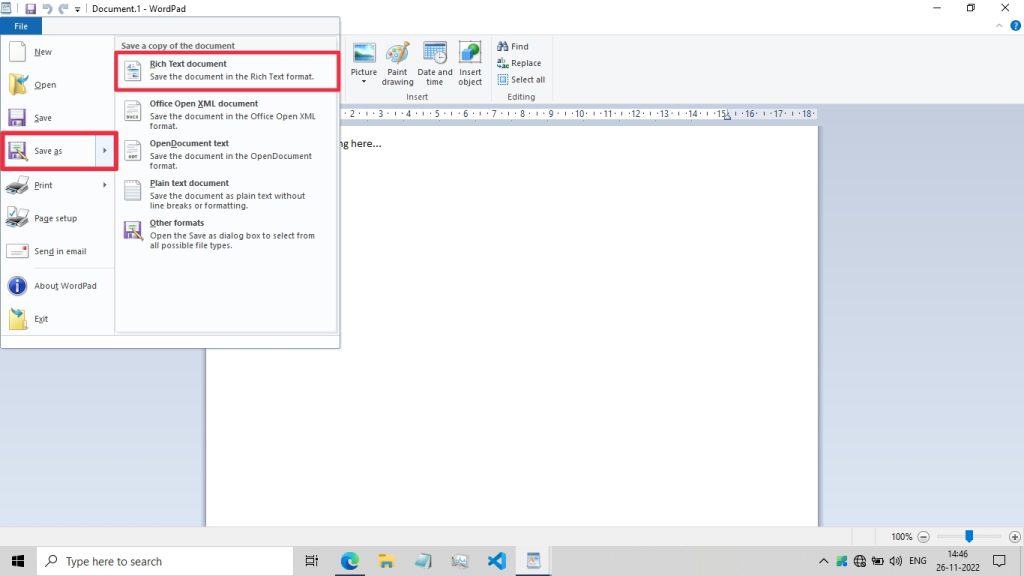Click Find in Editing group

coord(513,46)
